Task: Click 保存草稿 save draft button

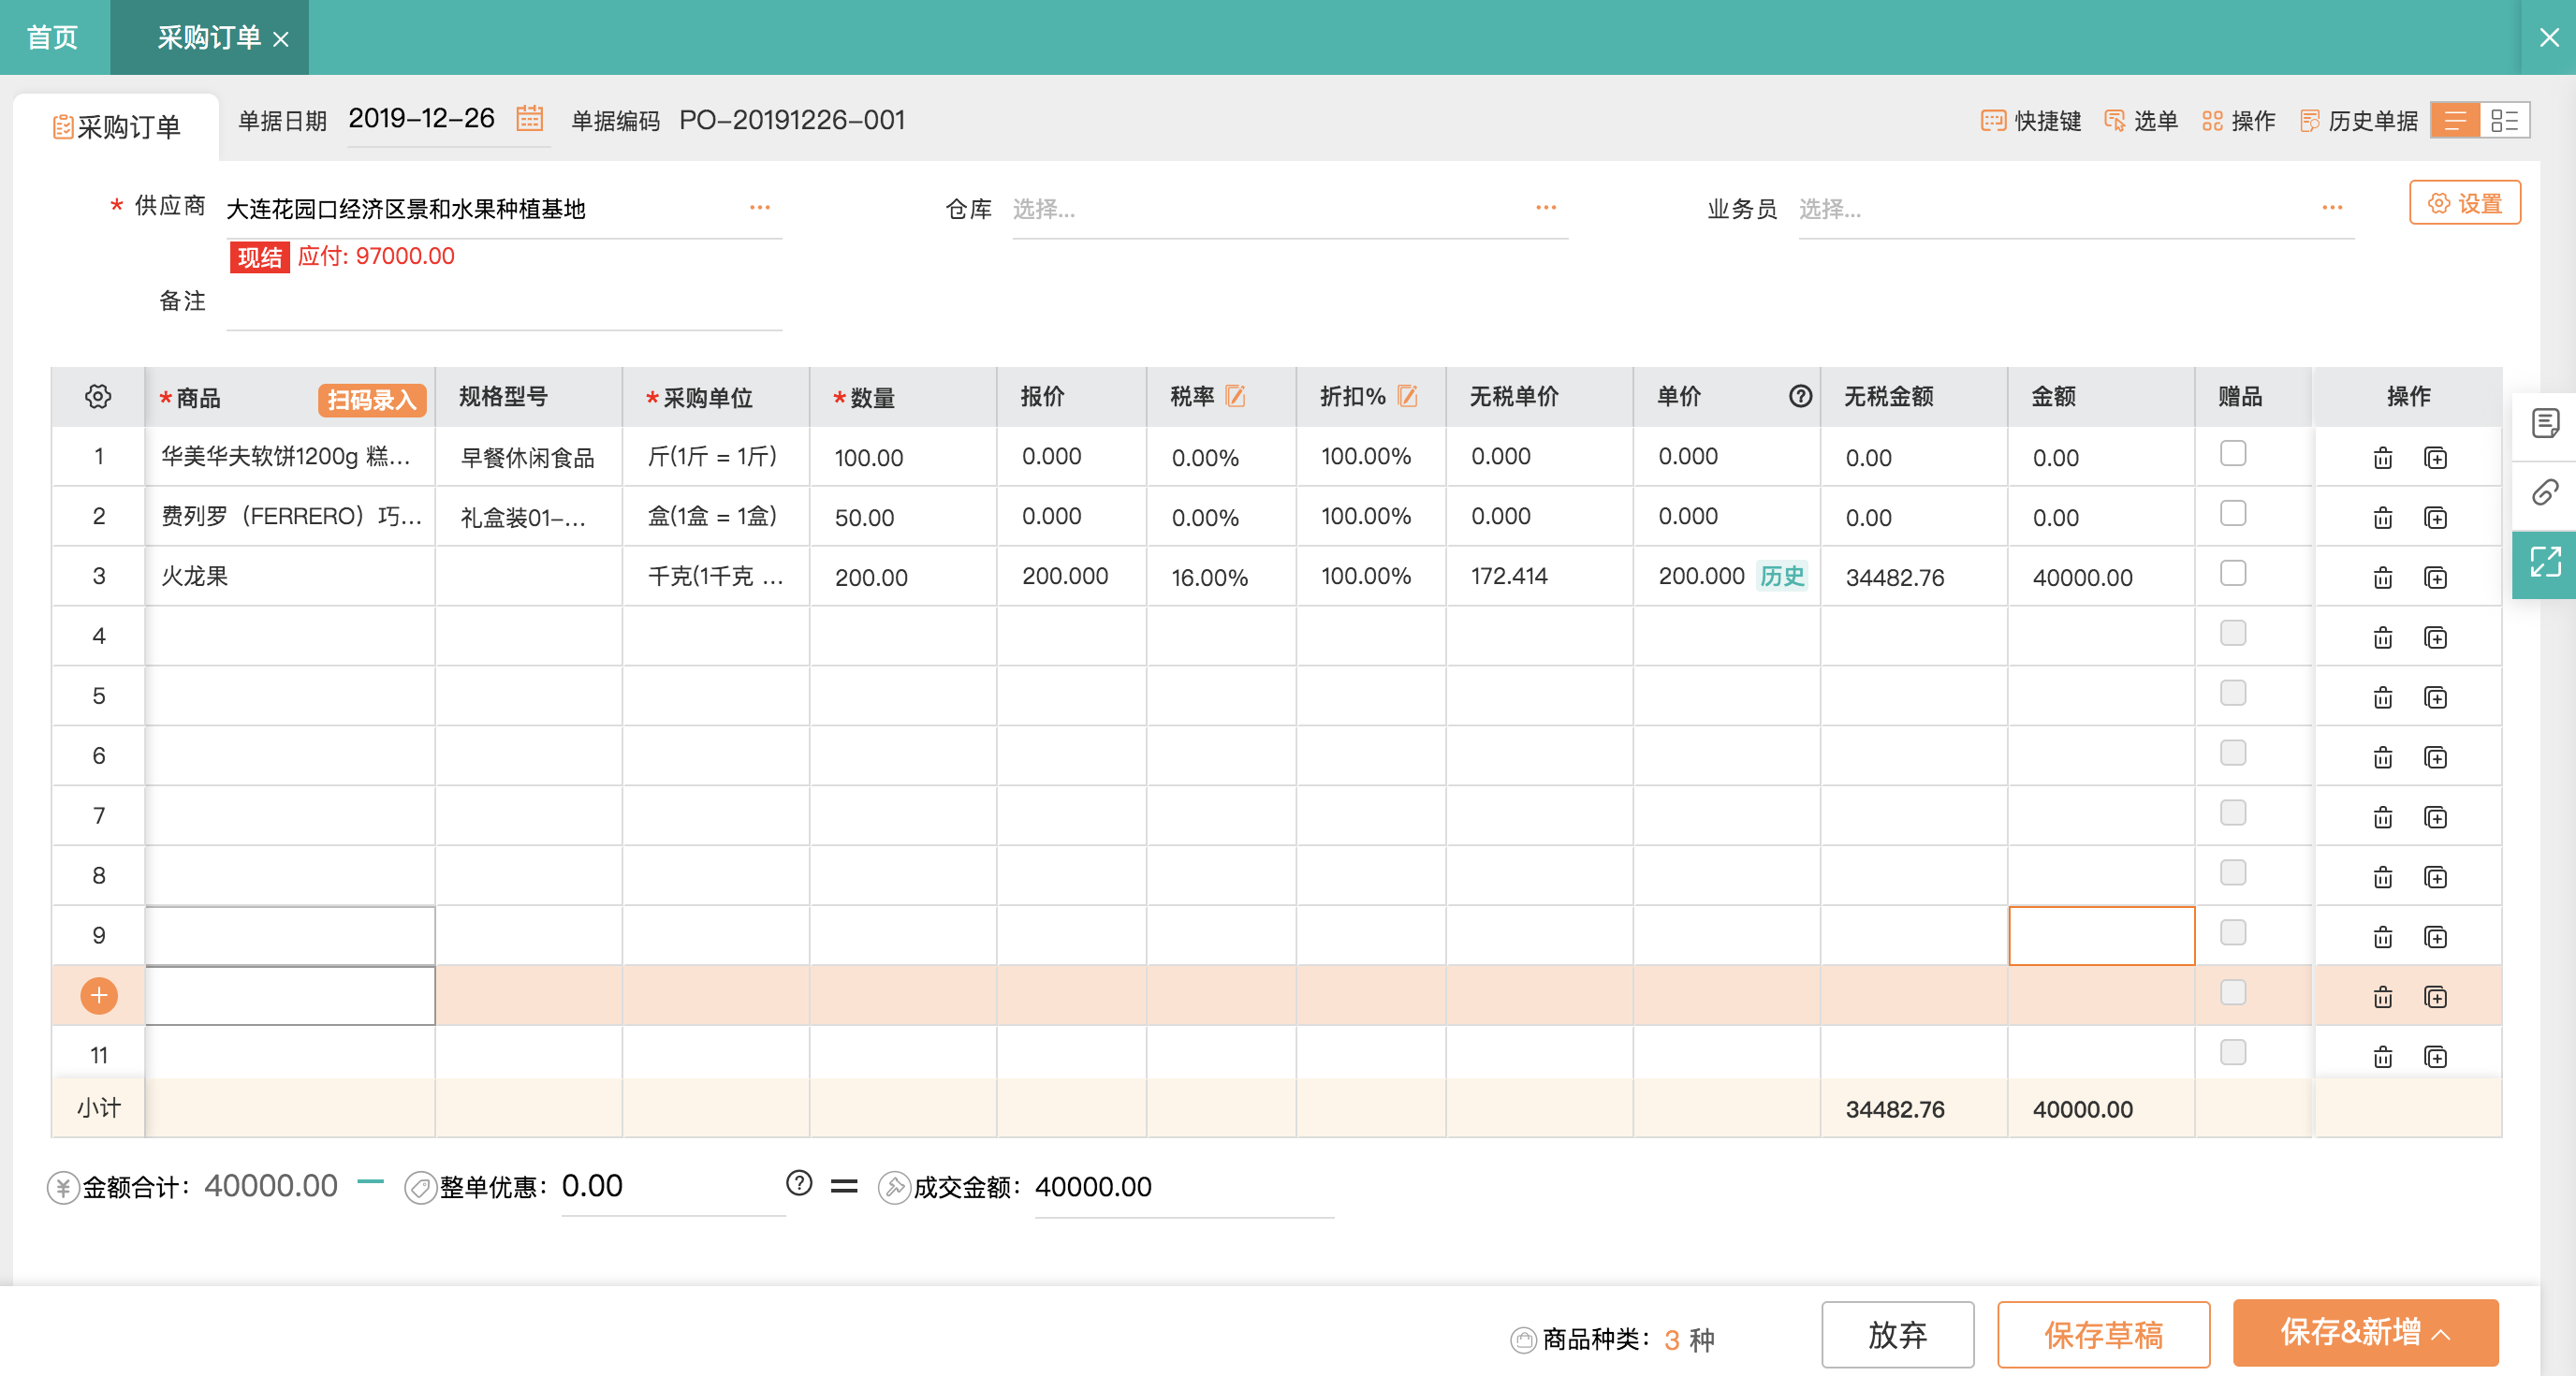Action: click(2098, 1332)
